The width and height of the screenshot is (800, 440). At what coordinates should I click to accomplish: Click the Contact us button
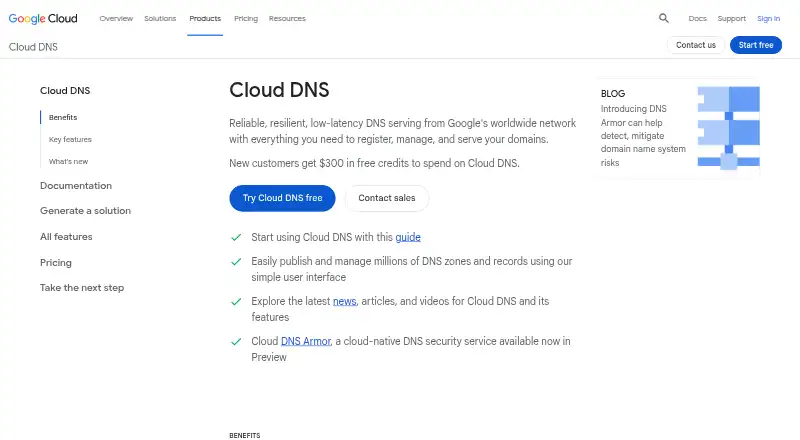coord(695,45)
